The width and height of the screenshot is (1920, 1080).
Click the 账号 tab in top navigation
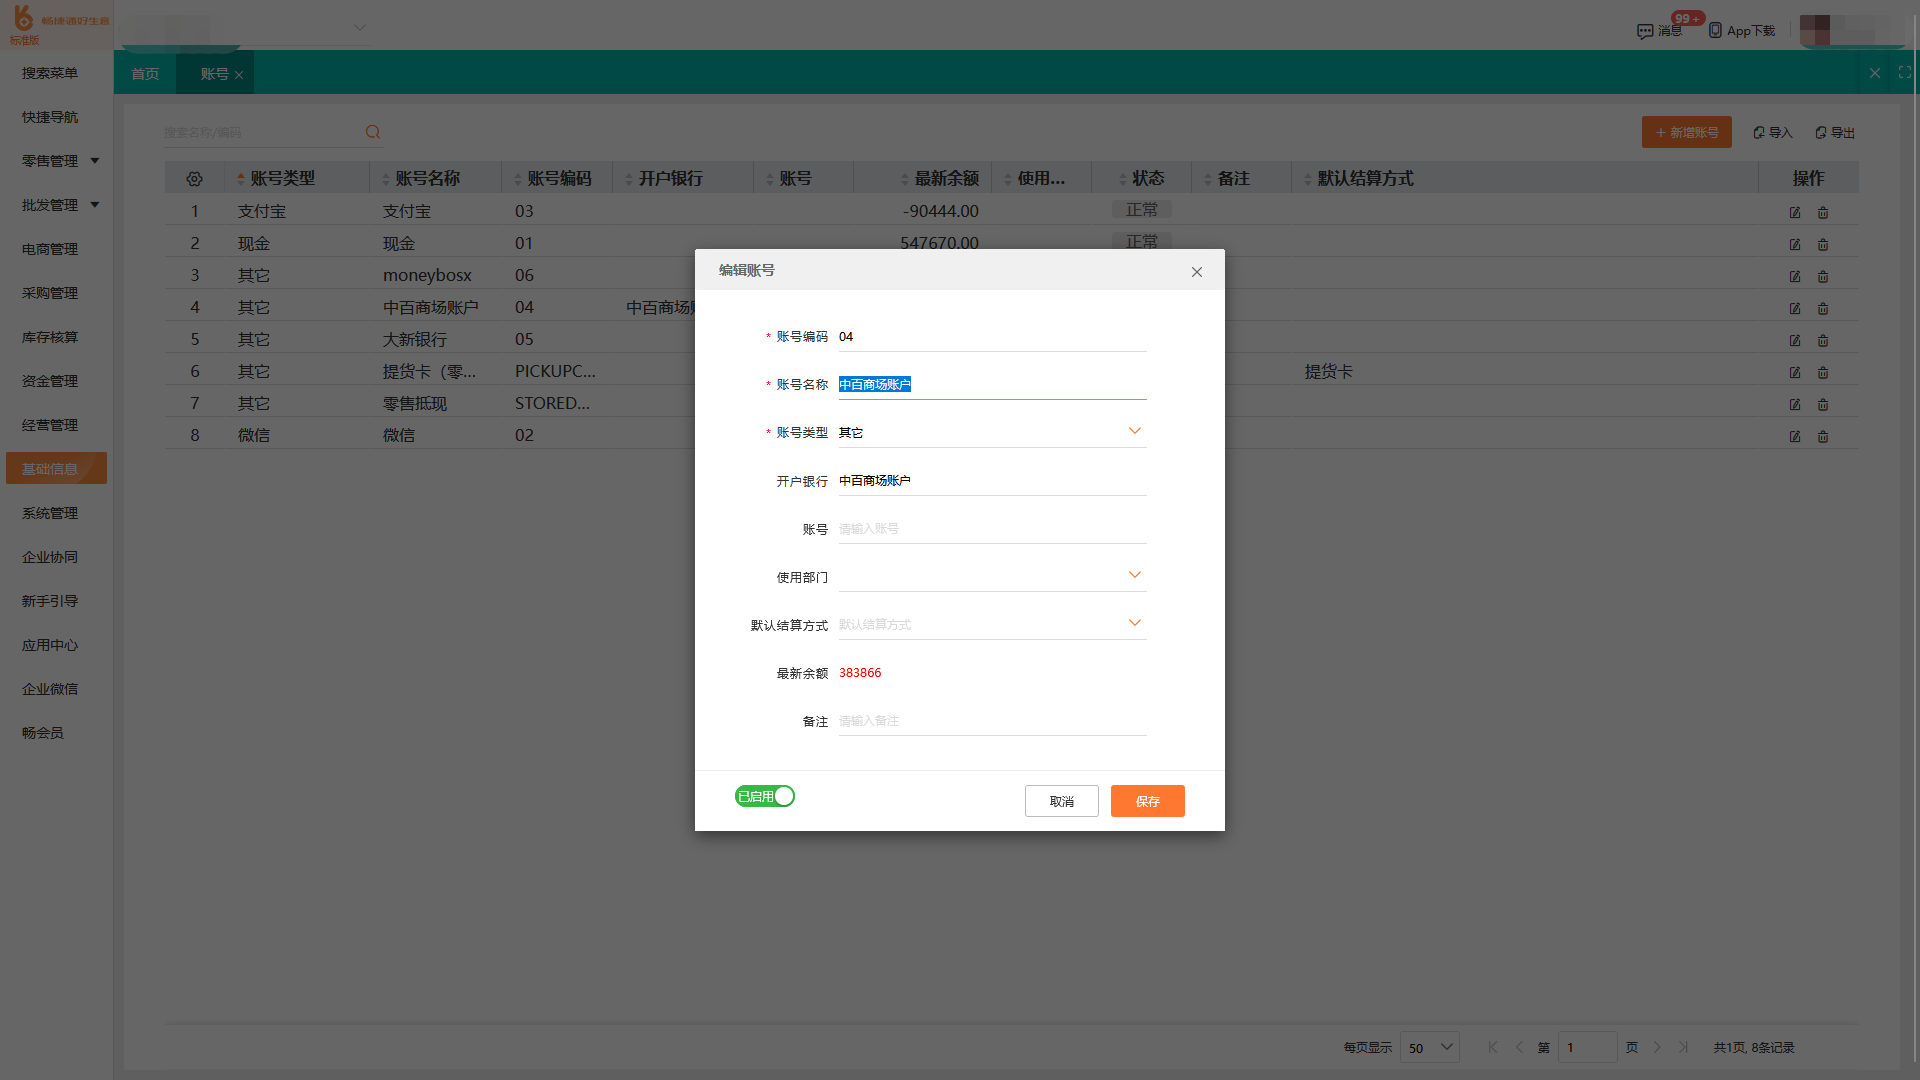214,73
